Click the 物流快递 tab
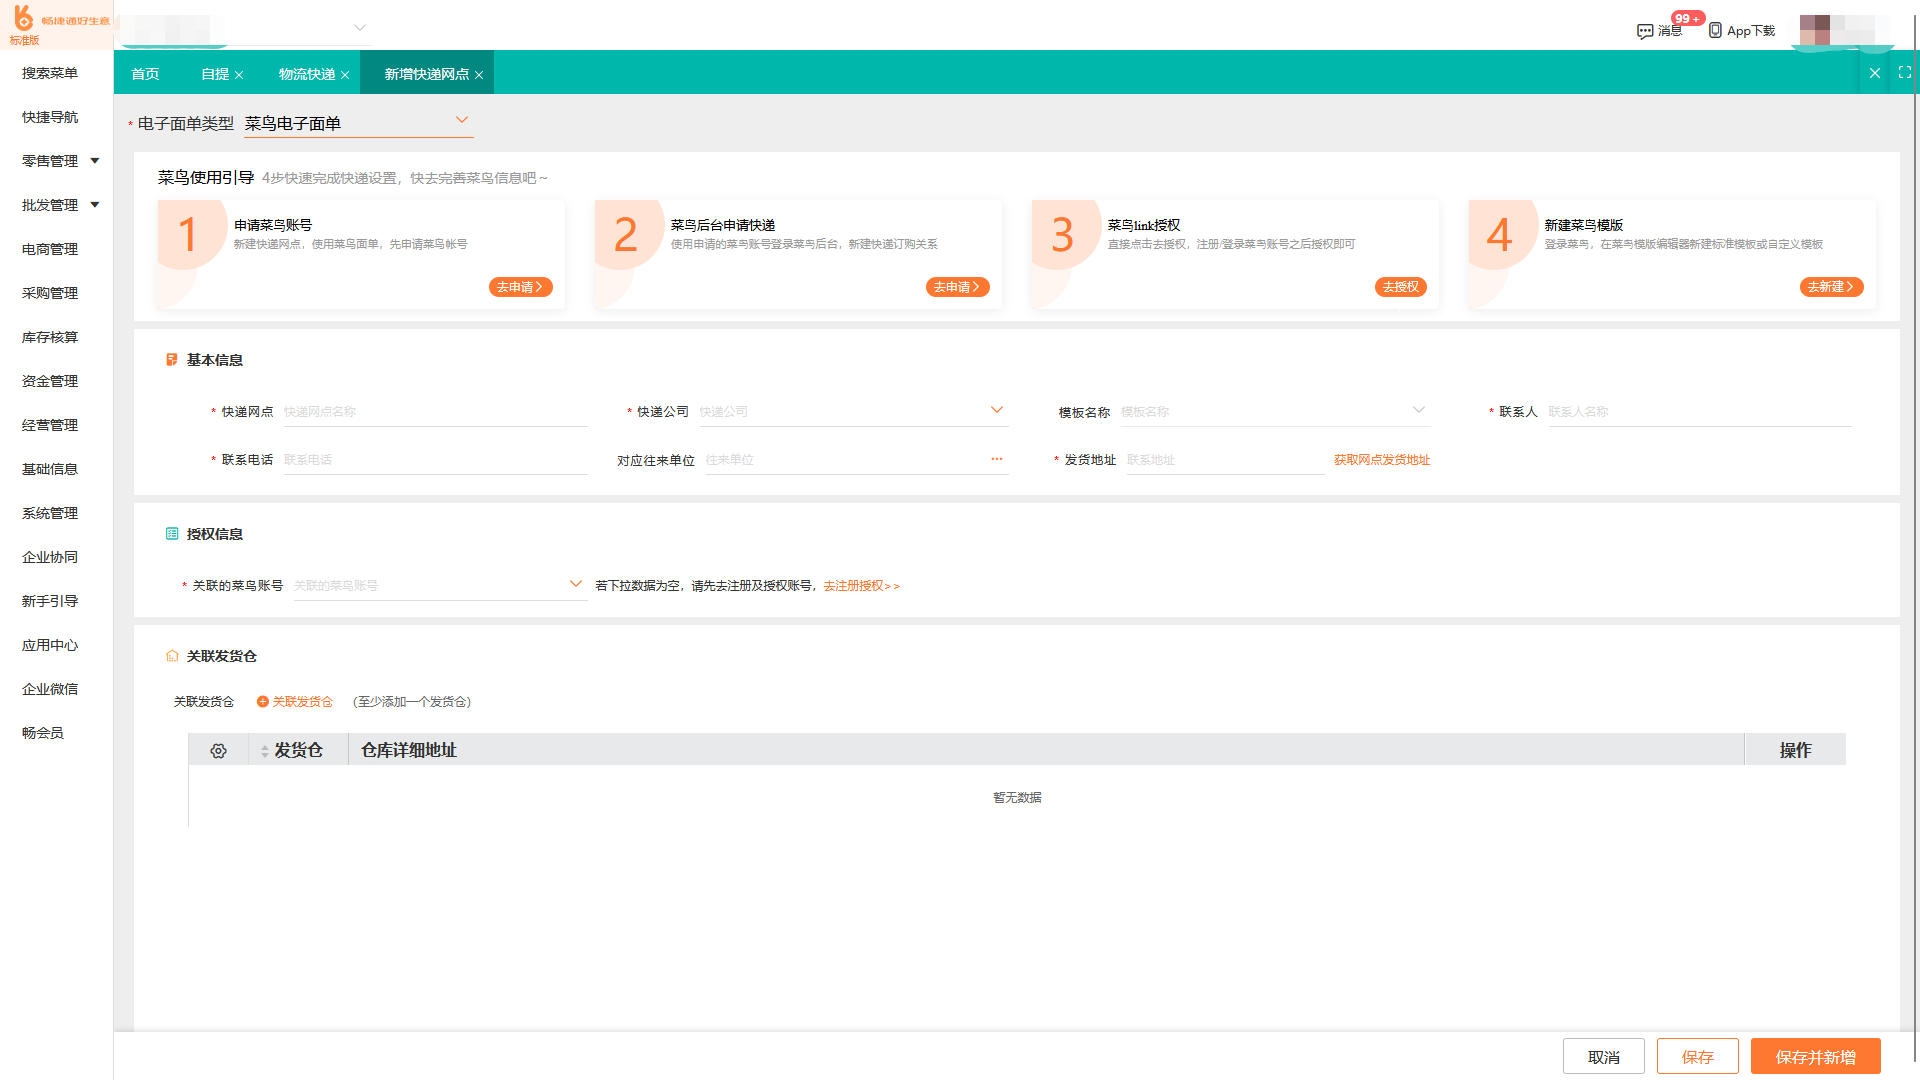1920x1080 pixels. point(305,73)
